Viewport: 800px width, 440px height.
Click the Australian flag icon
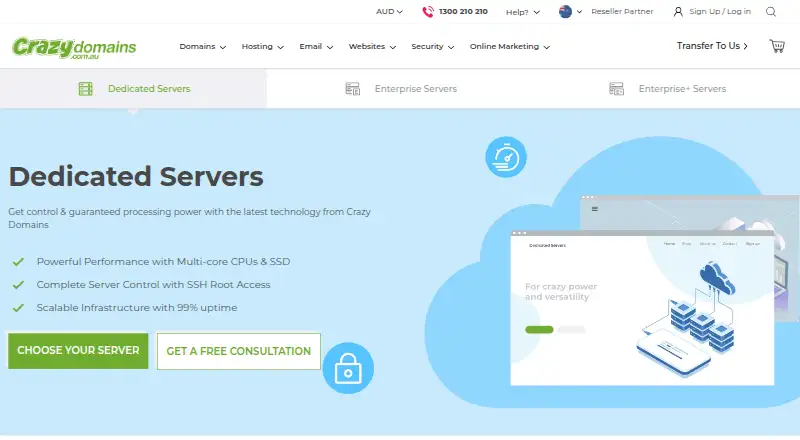(565, 11)
